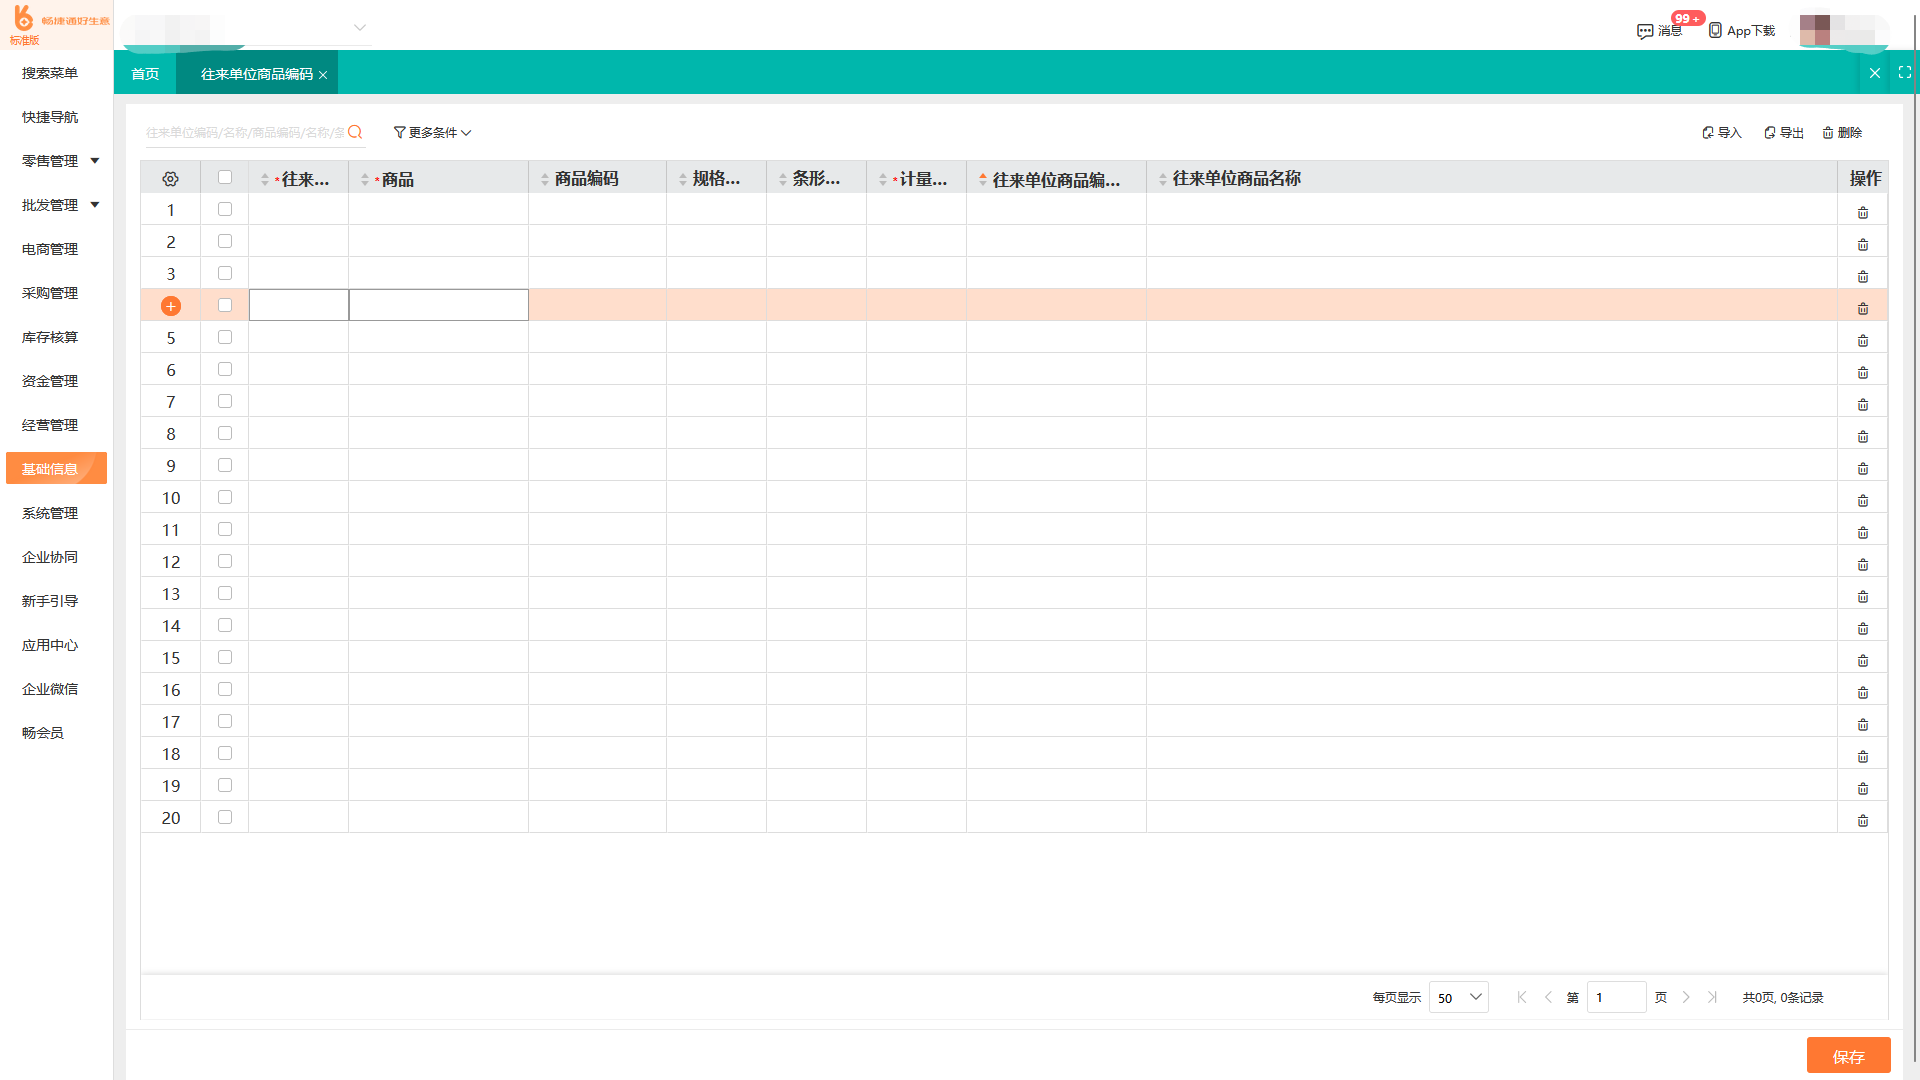This screenshot has width=1920, height=1080.
Task: Click the settings gear icon in header
Action: click(170, 178)
